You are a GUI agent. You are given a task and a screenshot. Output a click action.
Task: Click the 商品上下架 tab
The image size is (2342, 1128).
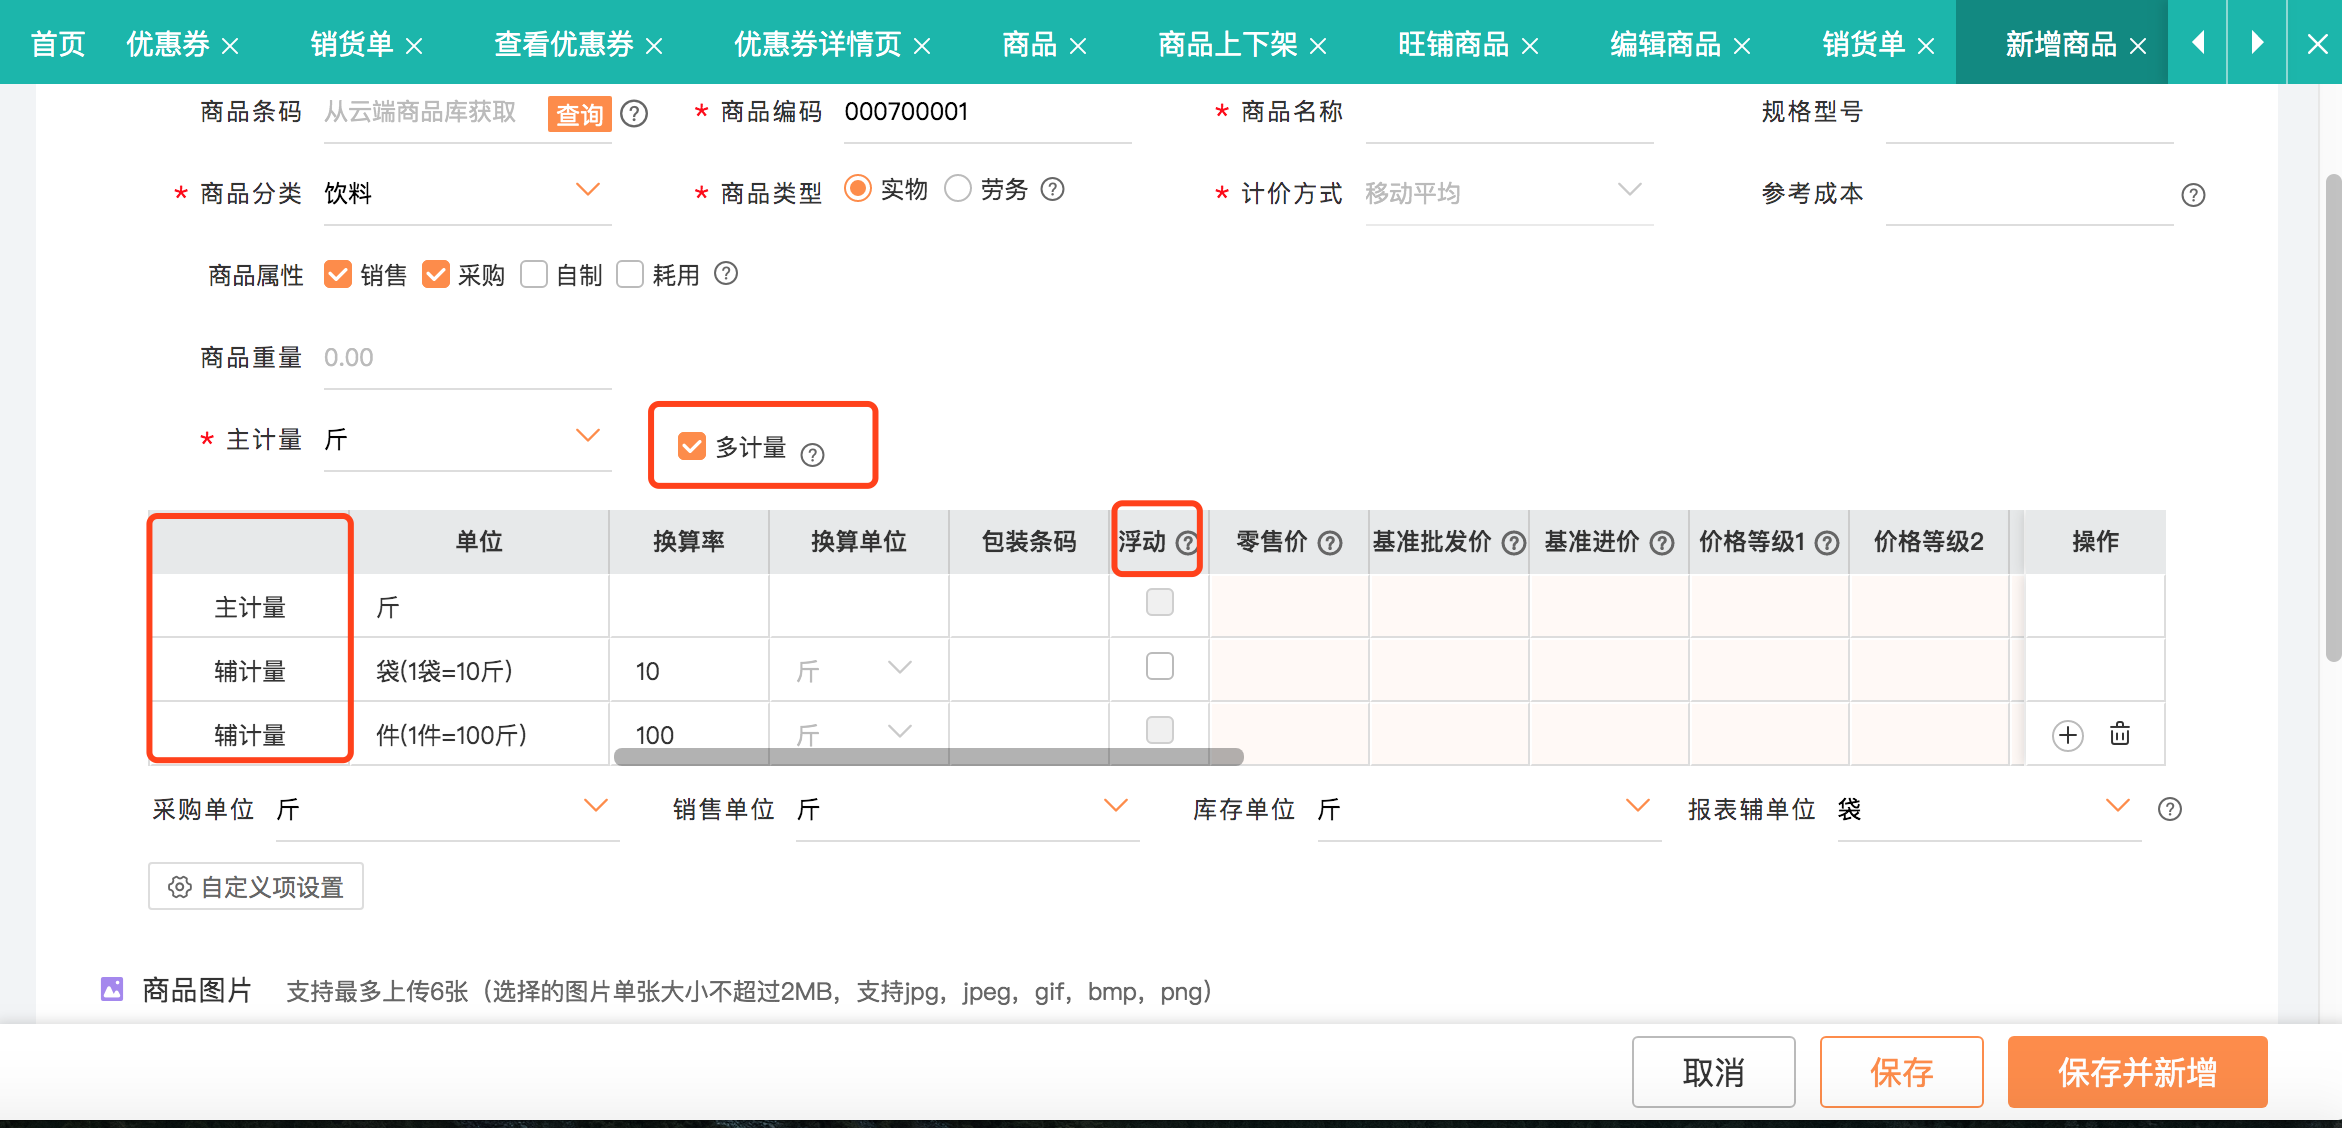pyautogui.click(x=1225, y=40)
